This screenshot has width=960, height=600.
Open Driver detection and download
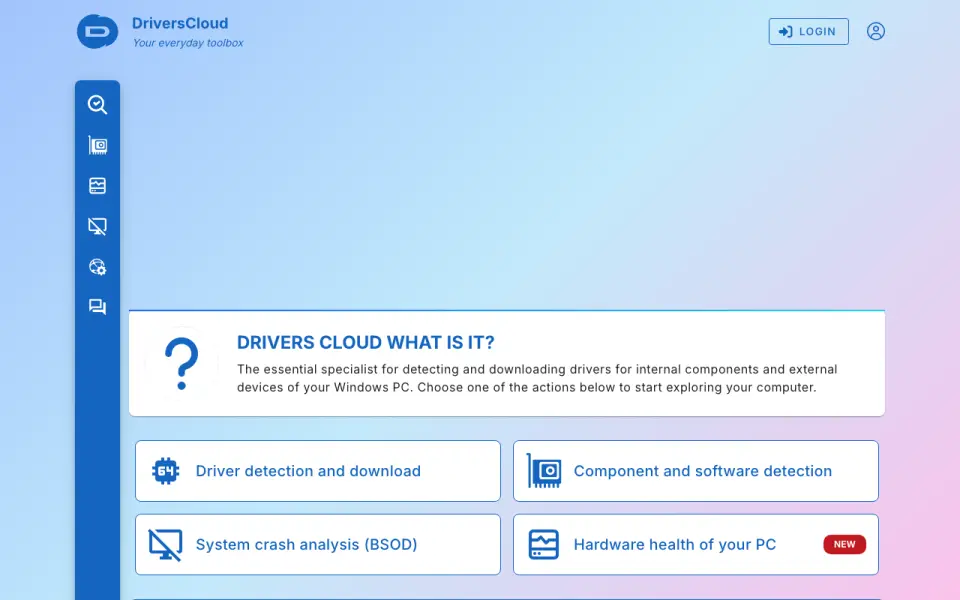pos(318,471)
